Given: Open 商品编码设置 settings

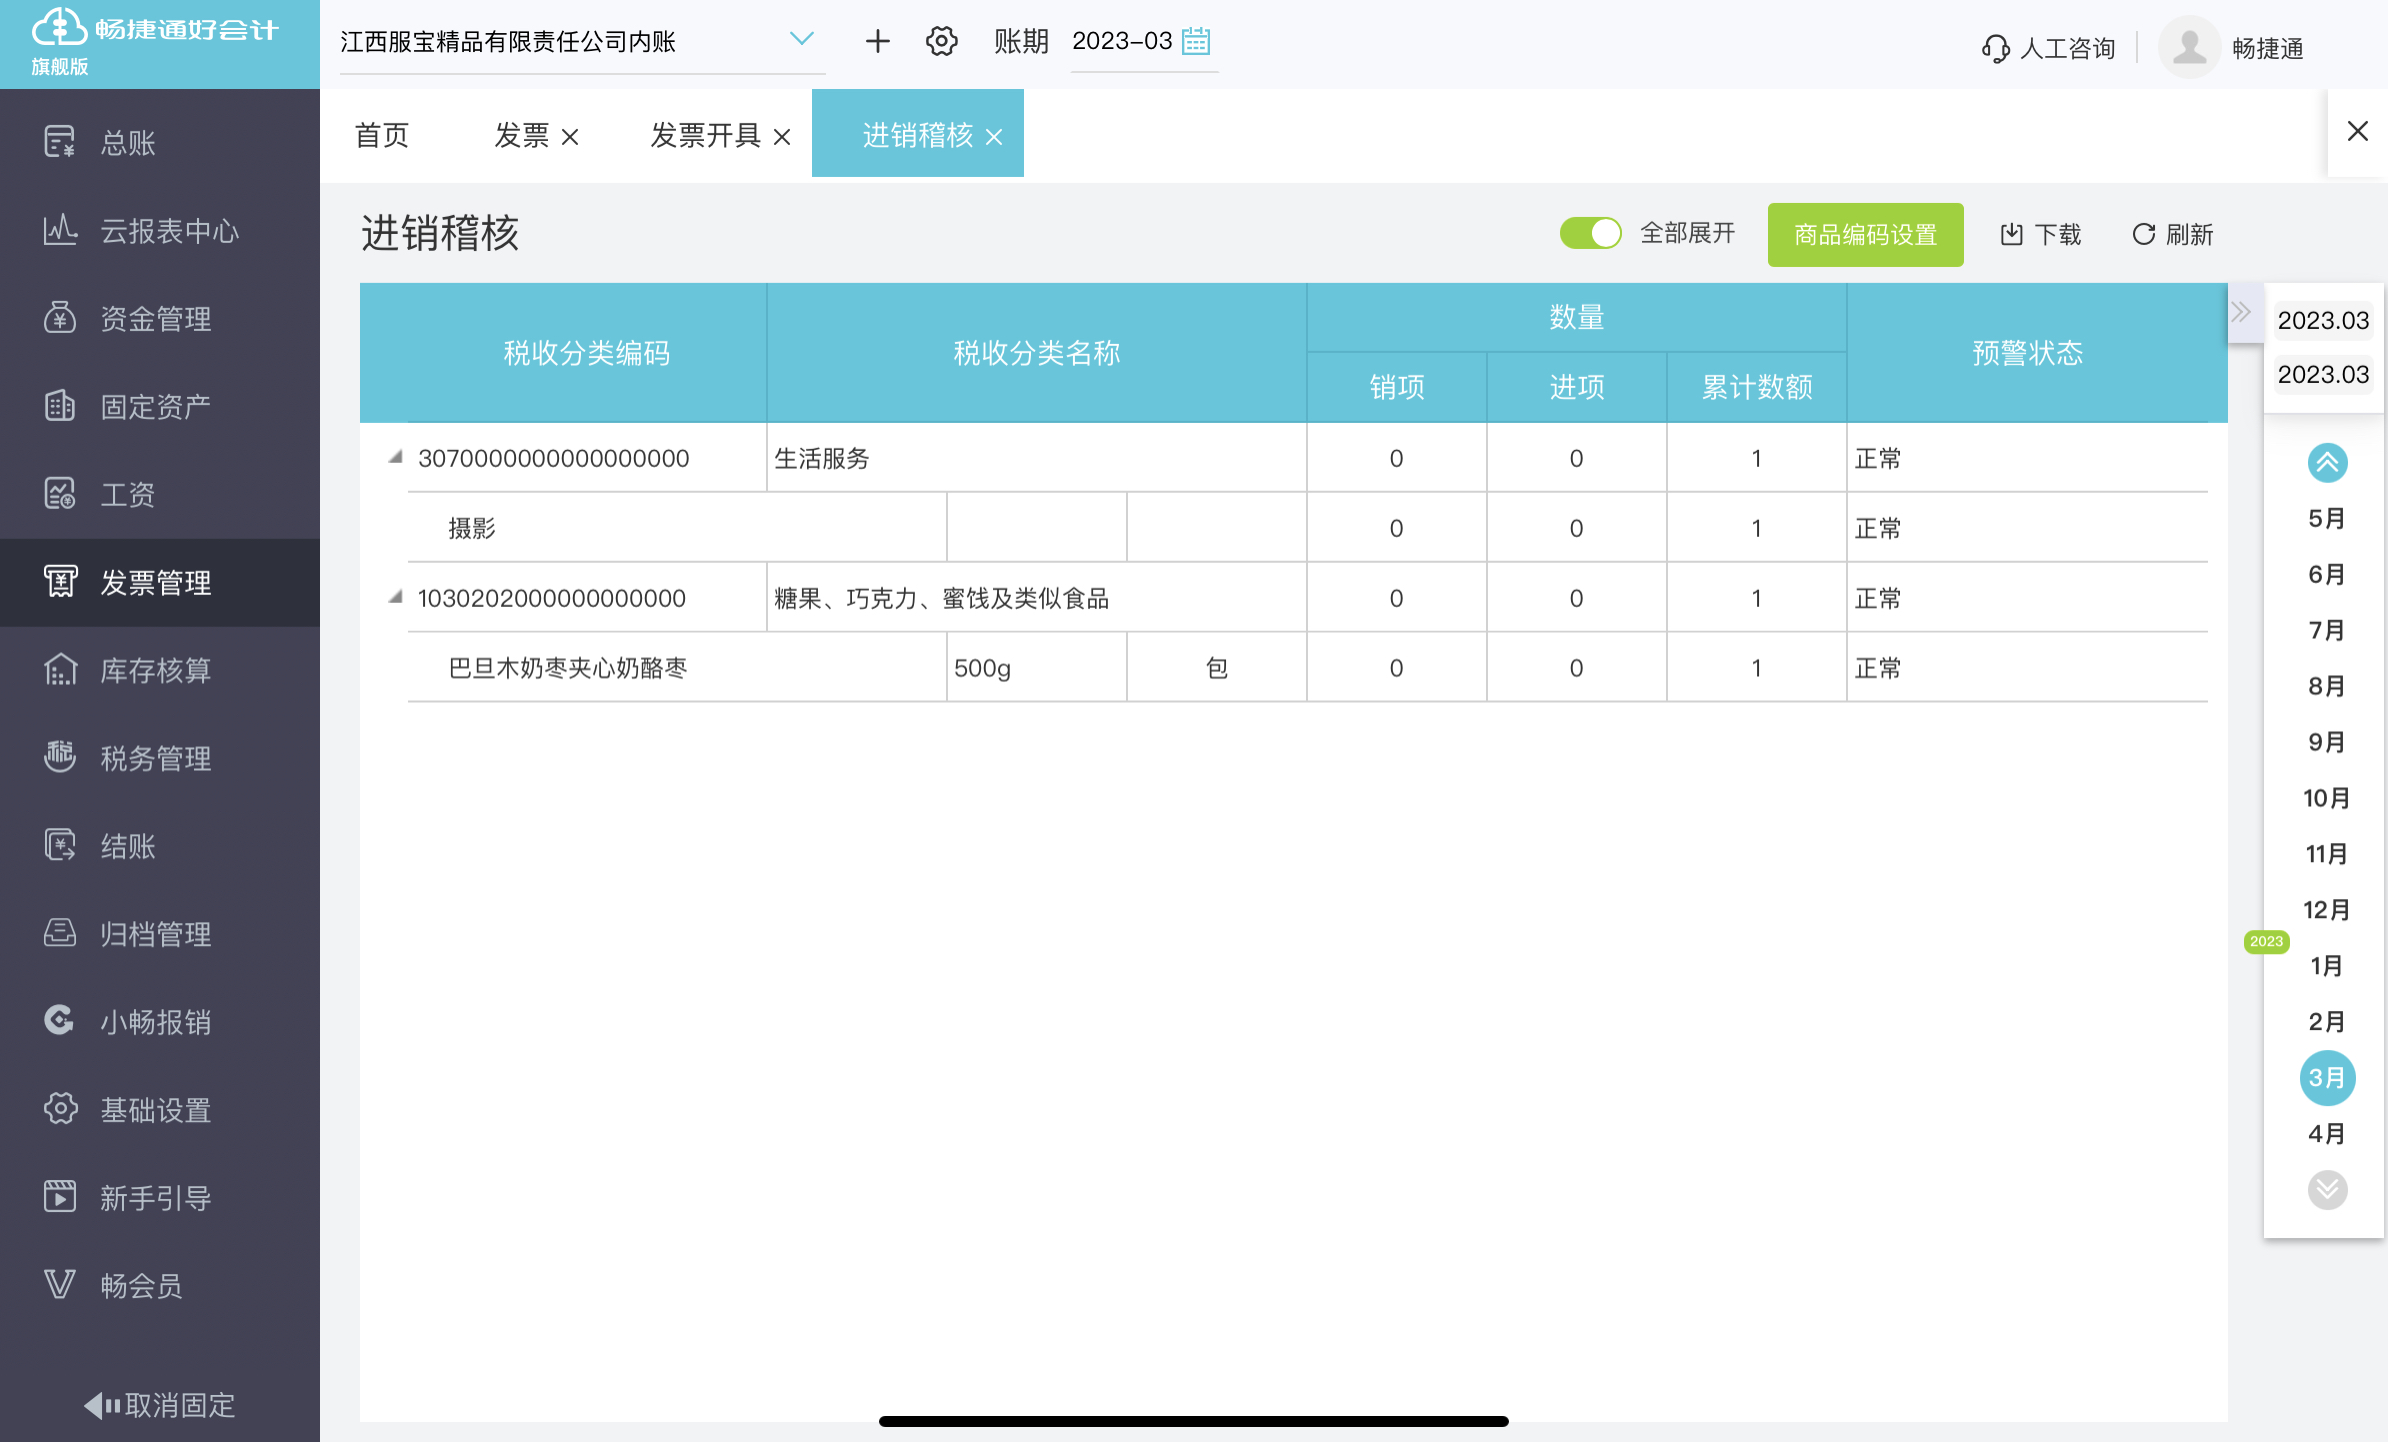Looking at the screenshot, I should click(1864, 234).
